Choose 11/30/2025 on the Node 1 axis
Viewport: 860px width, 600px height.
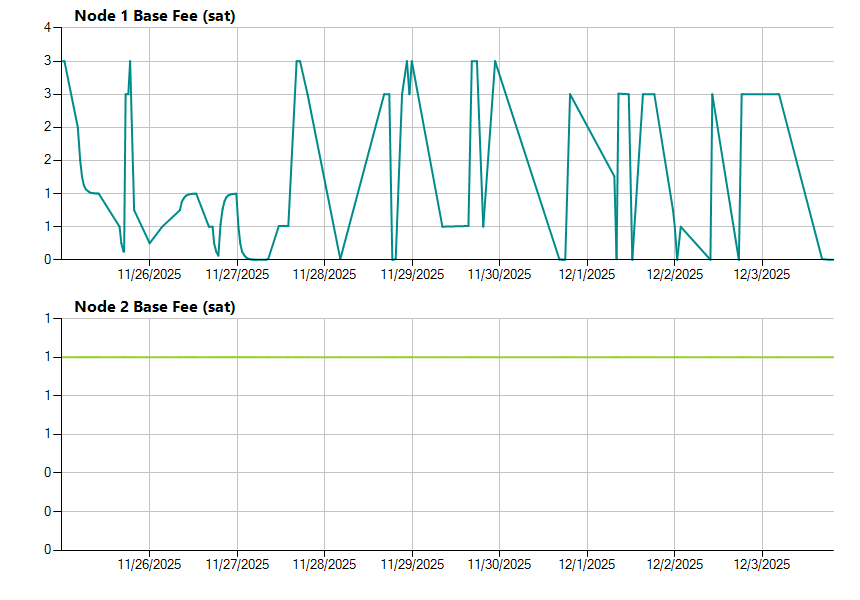pos(500,273)
